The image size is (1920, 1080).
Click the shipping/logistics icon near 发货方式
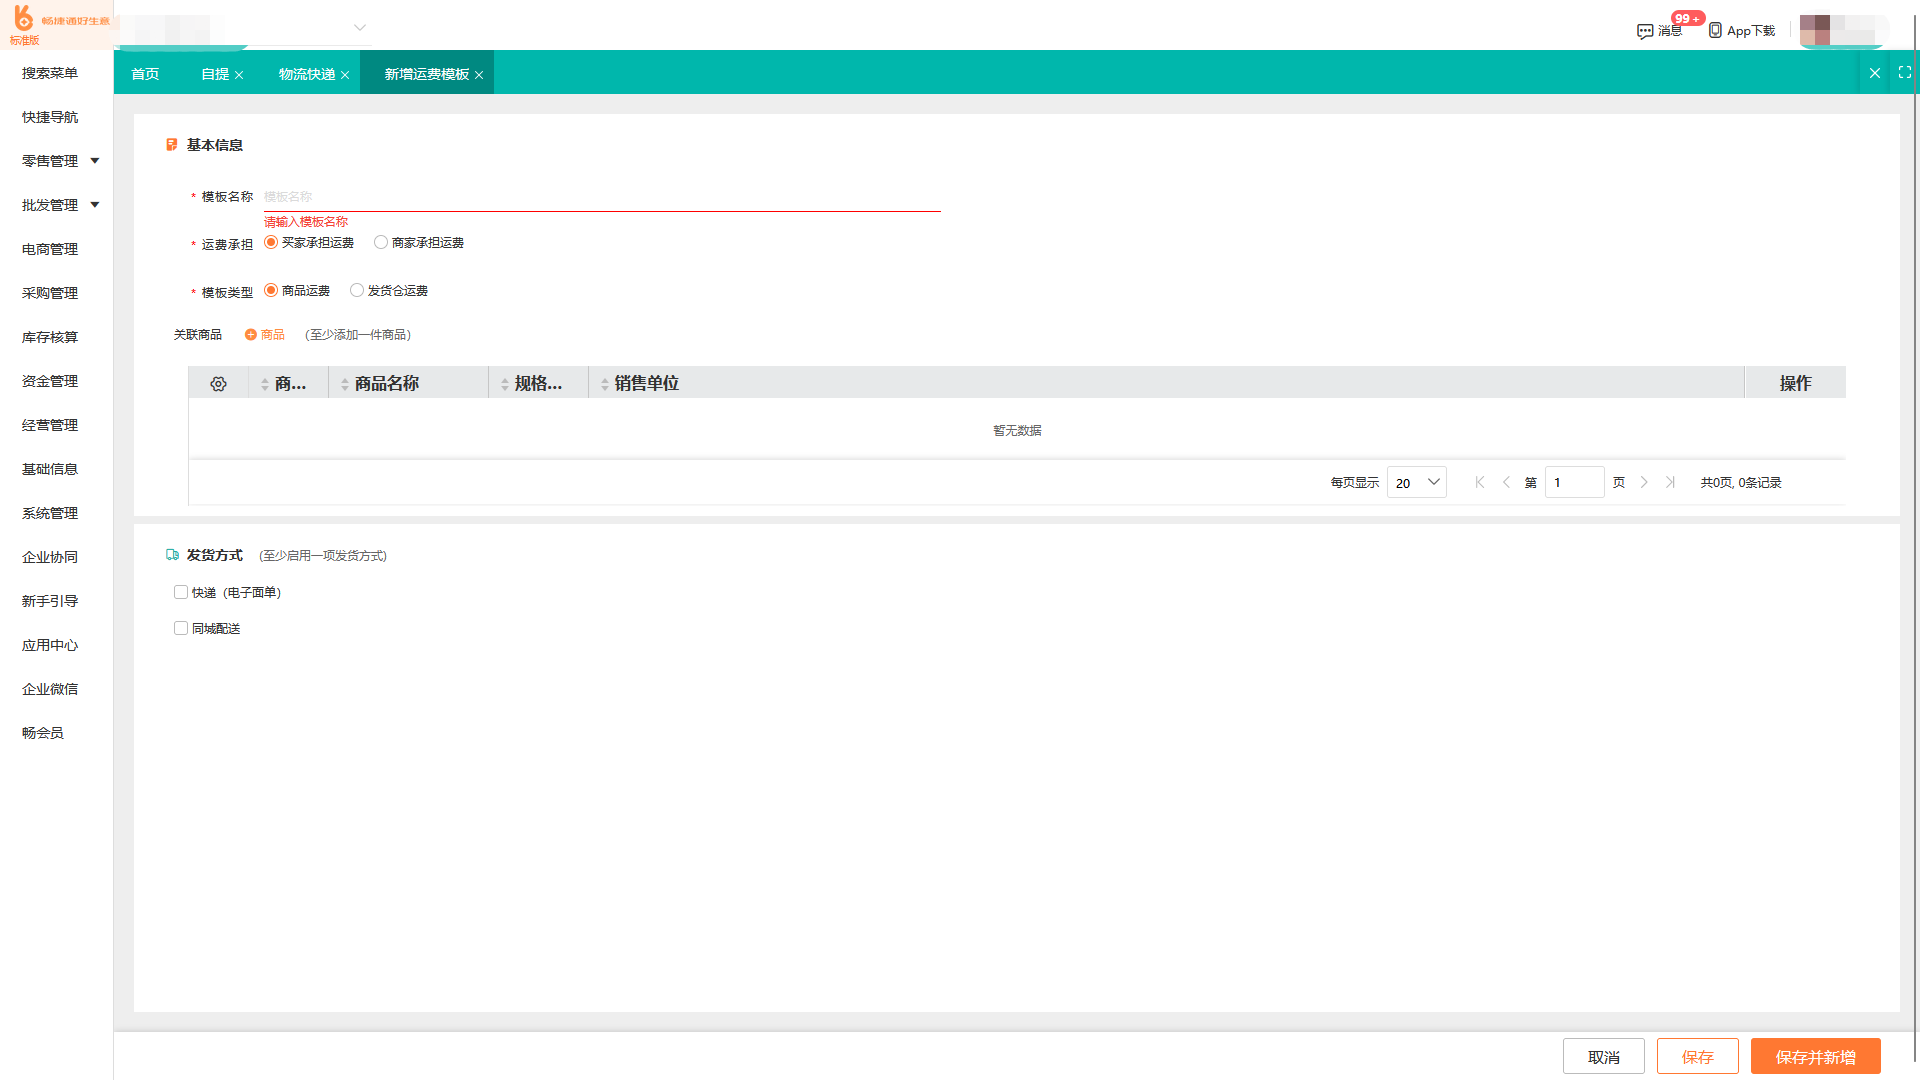click(x=173, y=553)
